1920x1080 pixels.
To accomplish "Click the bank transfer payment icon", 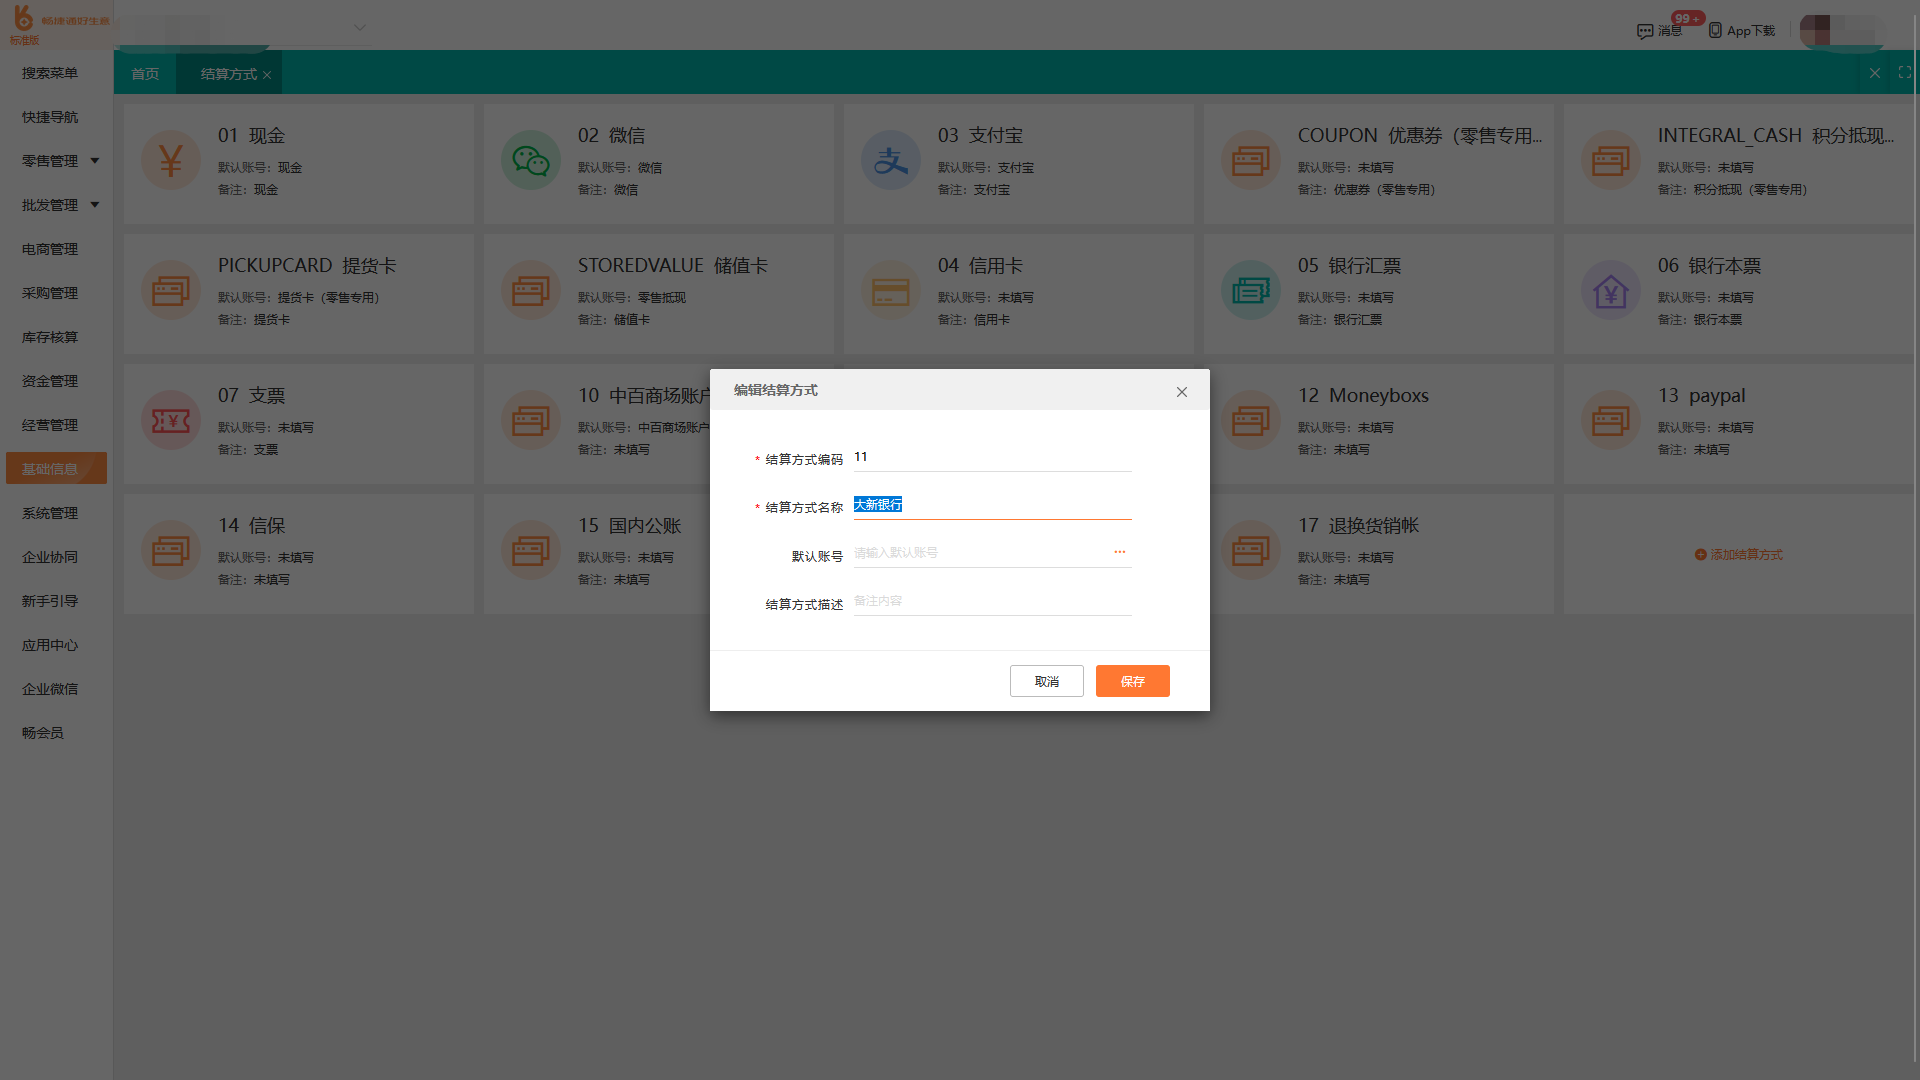I will tap(1250, 289).
